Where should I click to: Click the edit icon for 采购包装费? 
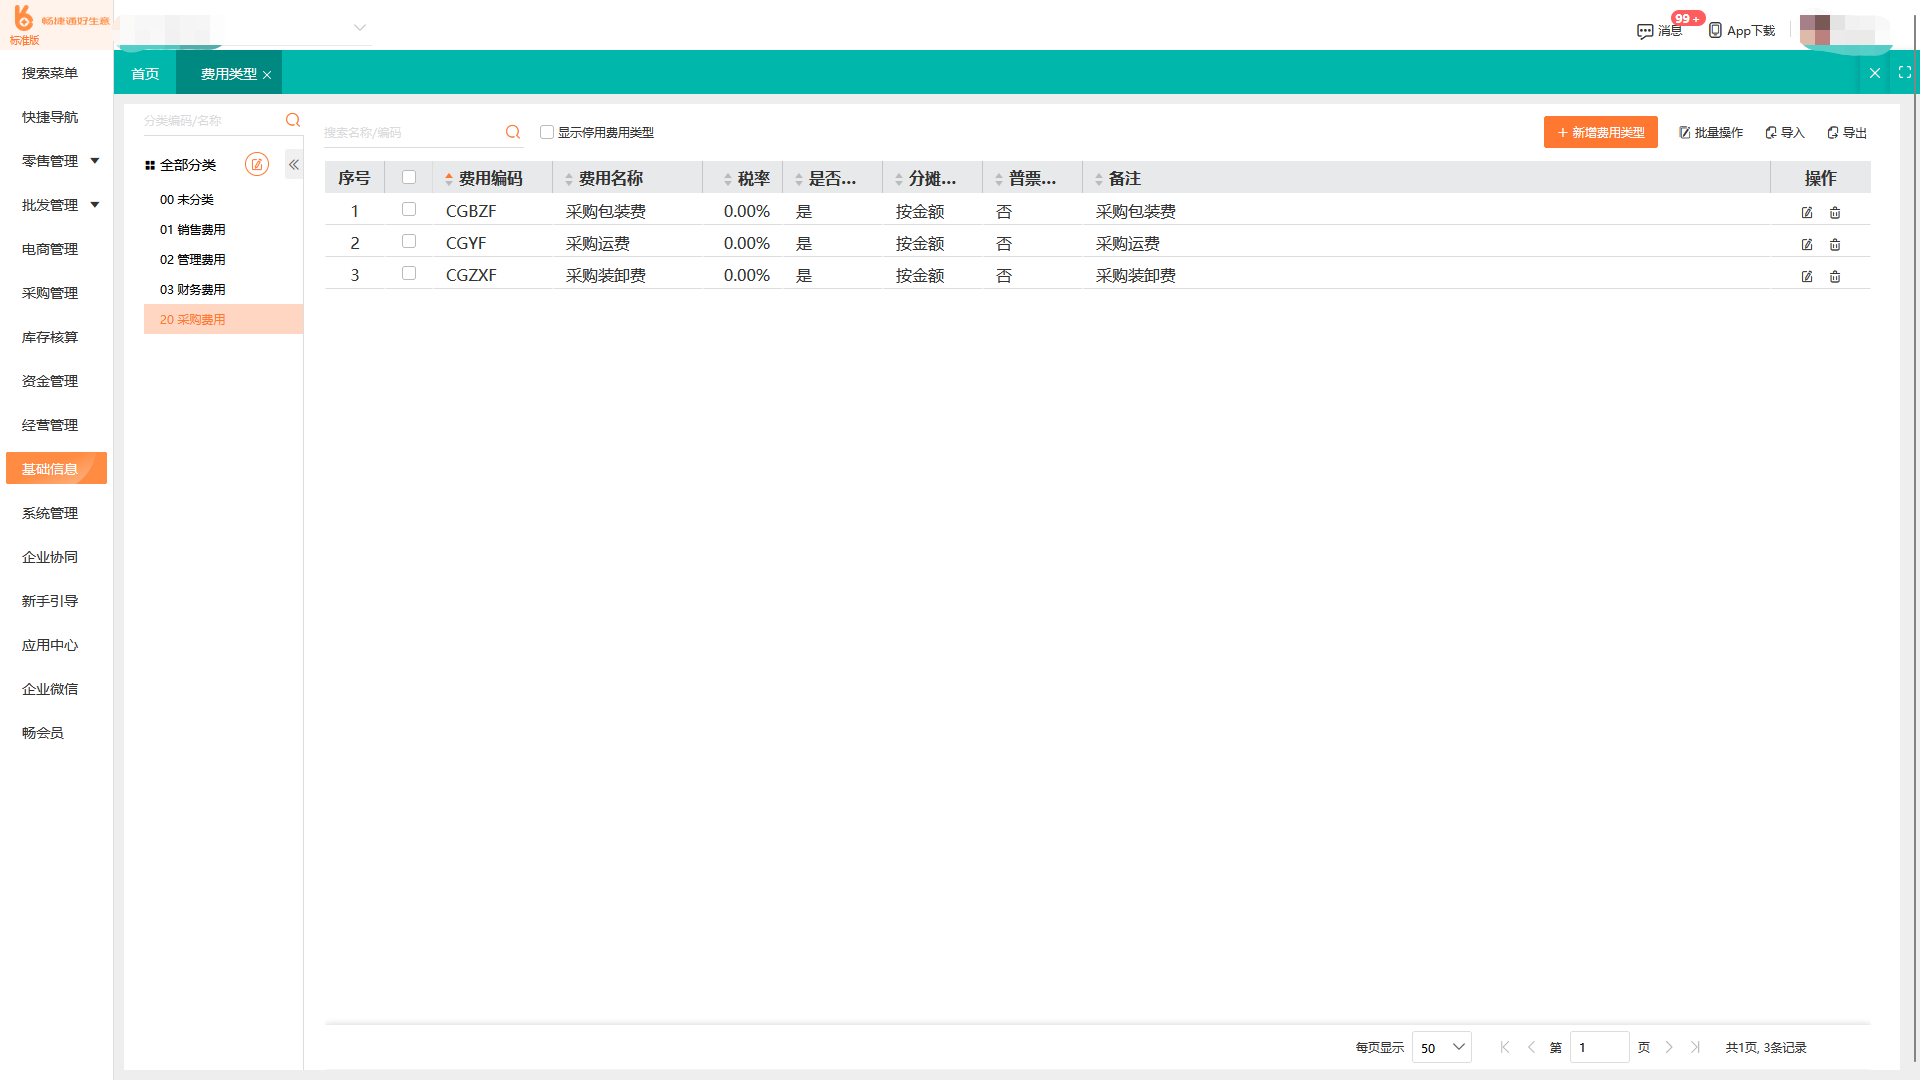[x=1807, y=211]
